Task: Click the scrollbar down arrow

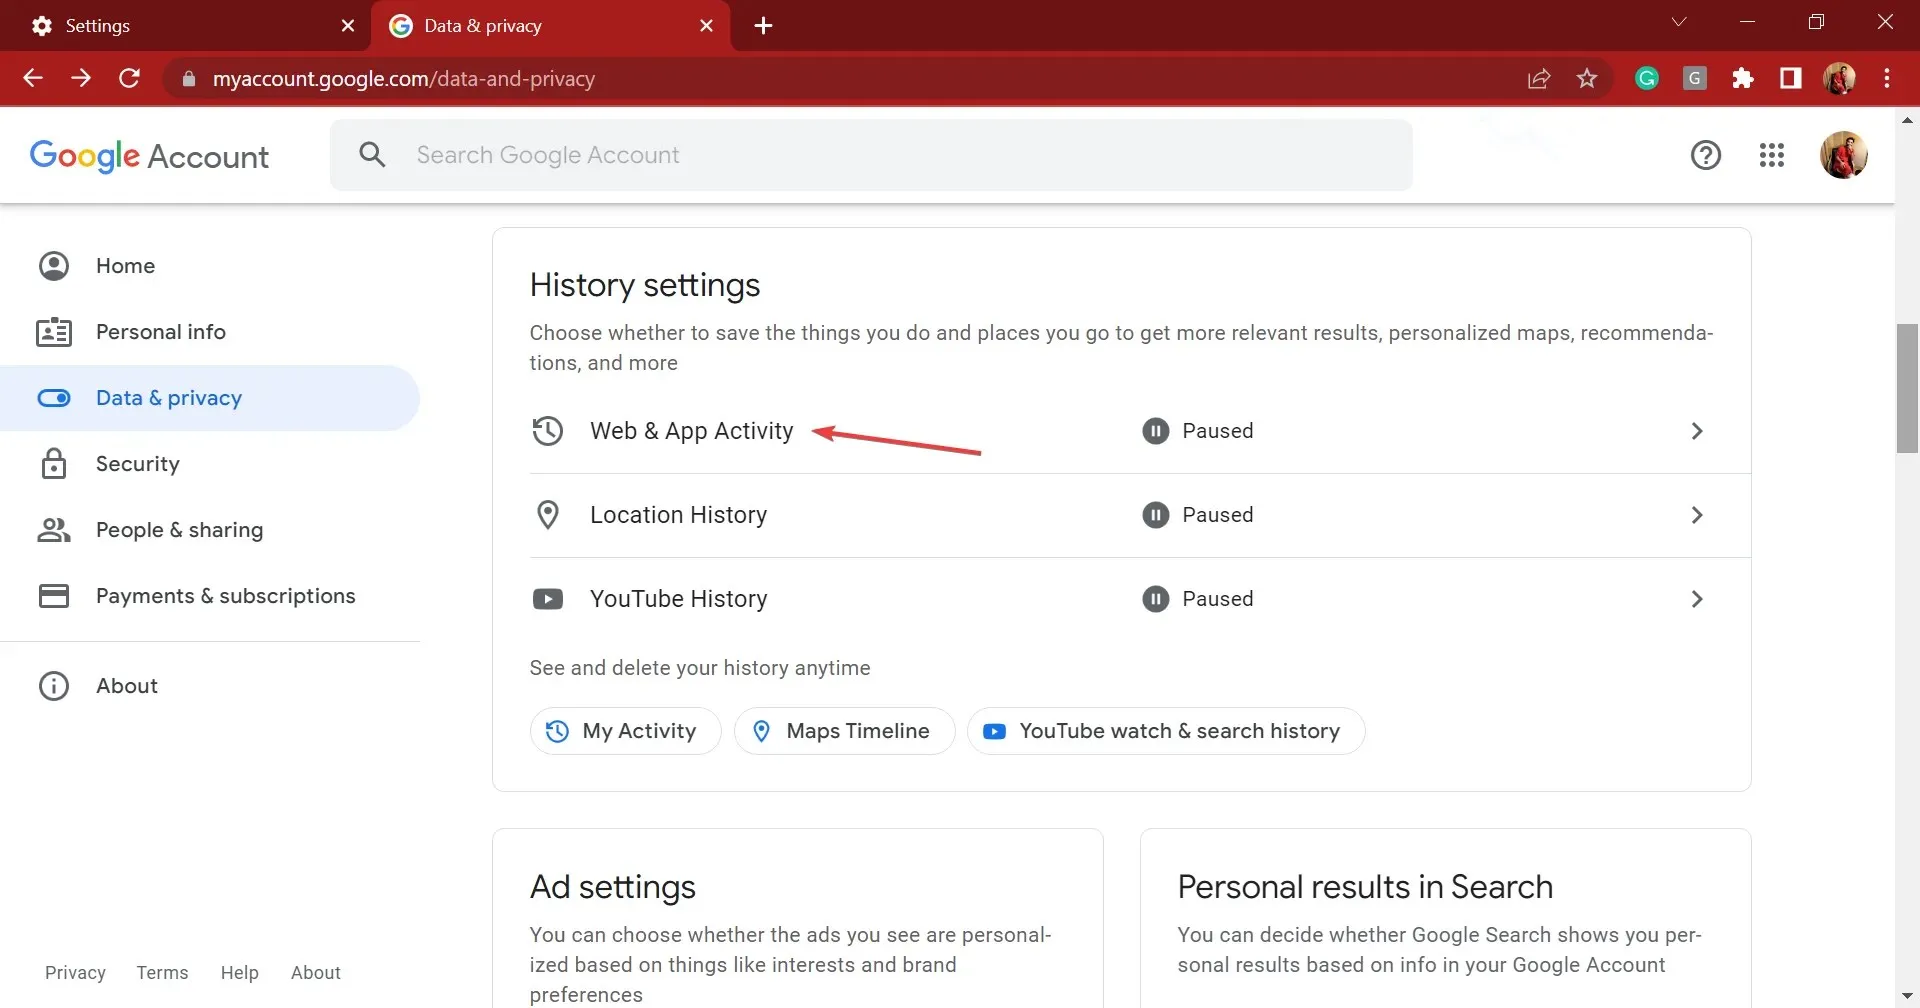Action: [1907, 996]
